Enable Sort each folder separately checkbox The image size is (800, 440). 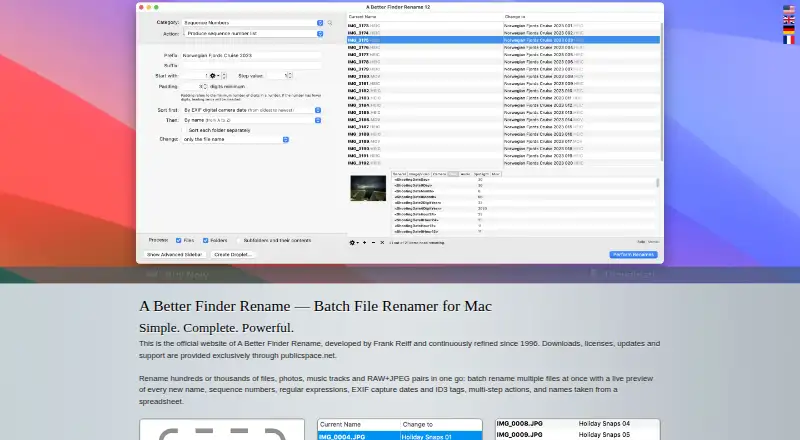pyautogui.click(x=185, y=130)
